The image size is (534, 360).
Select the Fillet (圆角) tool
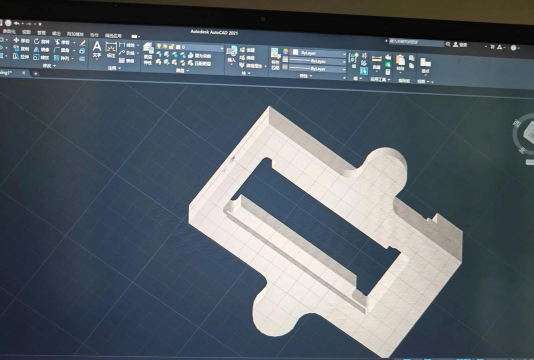(x=62, y=50)
